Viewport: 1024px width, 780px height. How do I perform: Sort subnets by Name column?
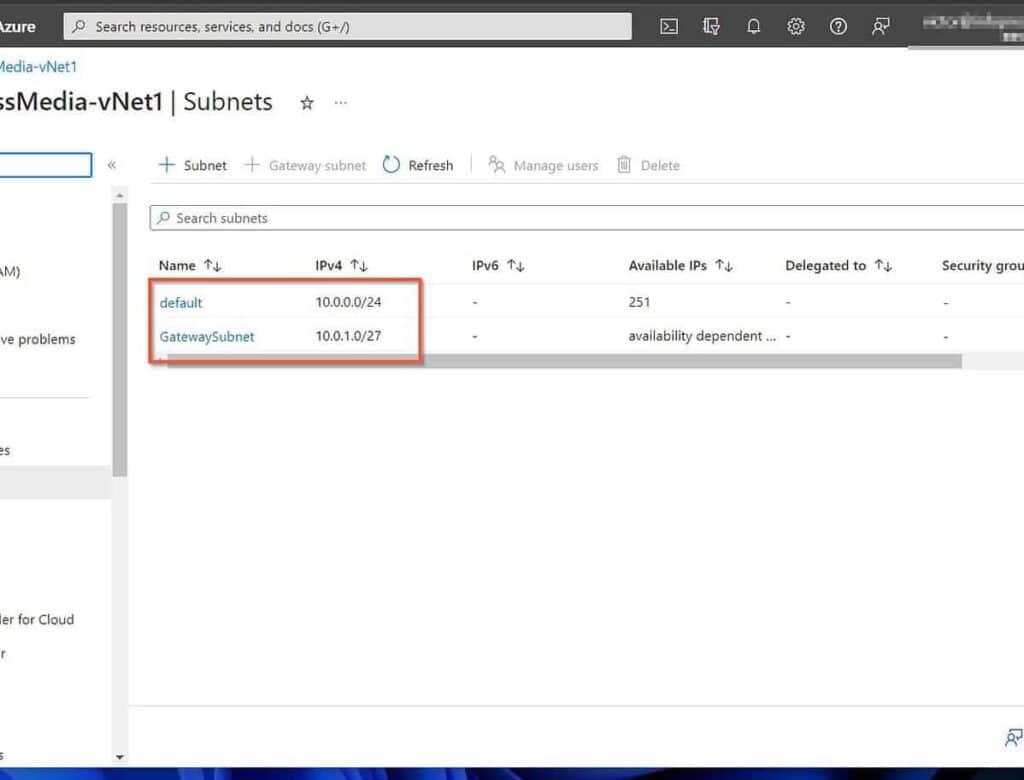[x=190, y=265]
